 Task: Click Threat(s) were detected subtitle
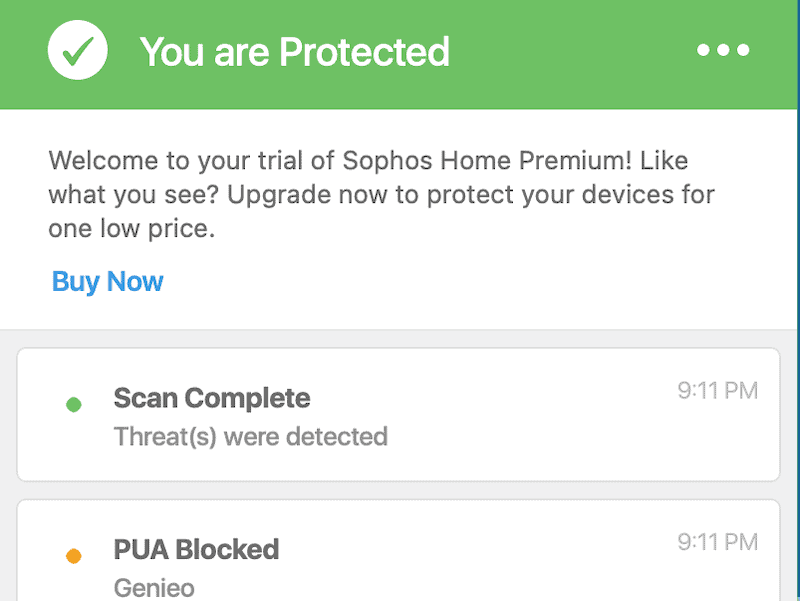click(x=251, y=437)
